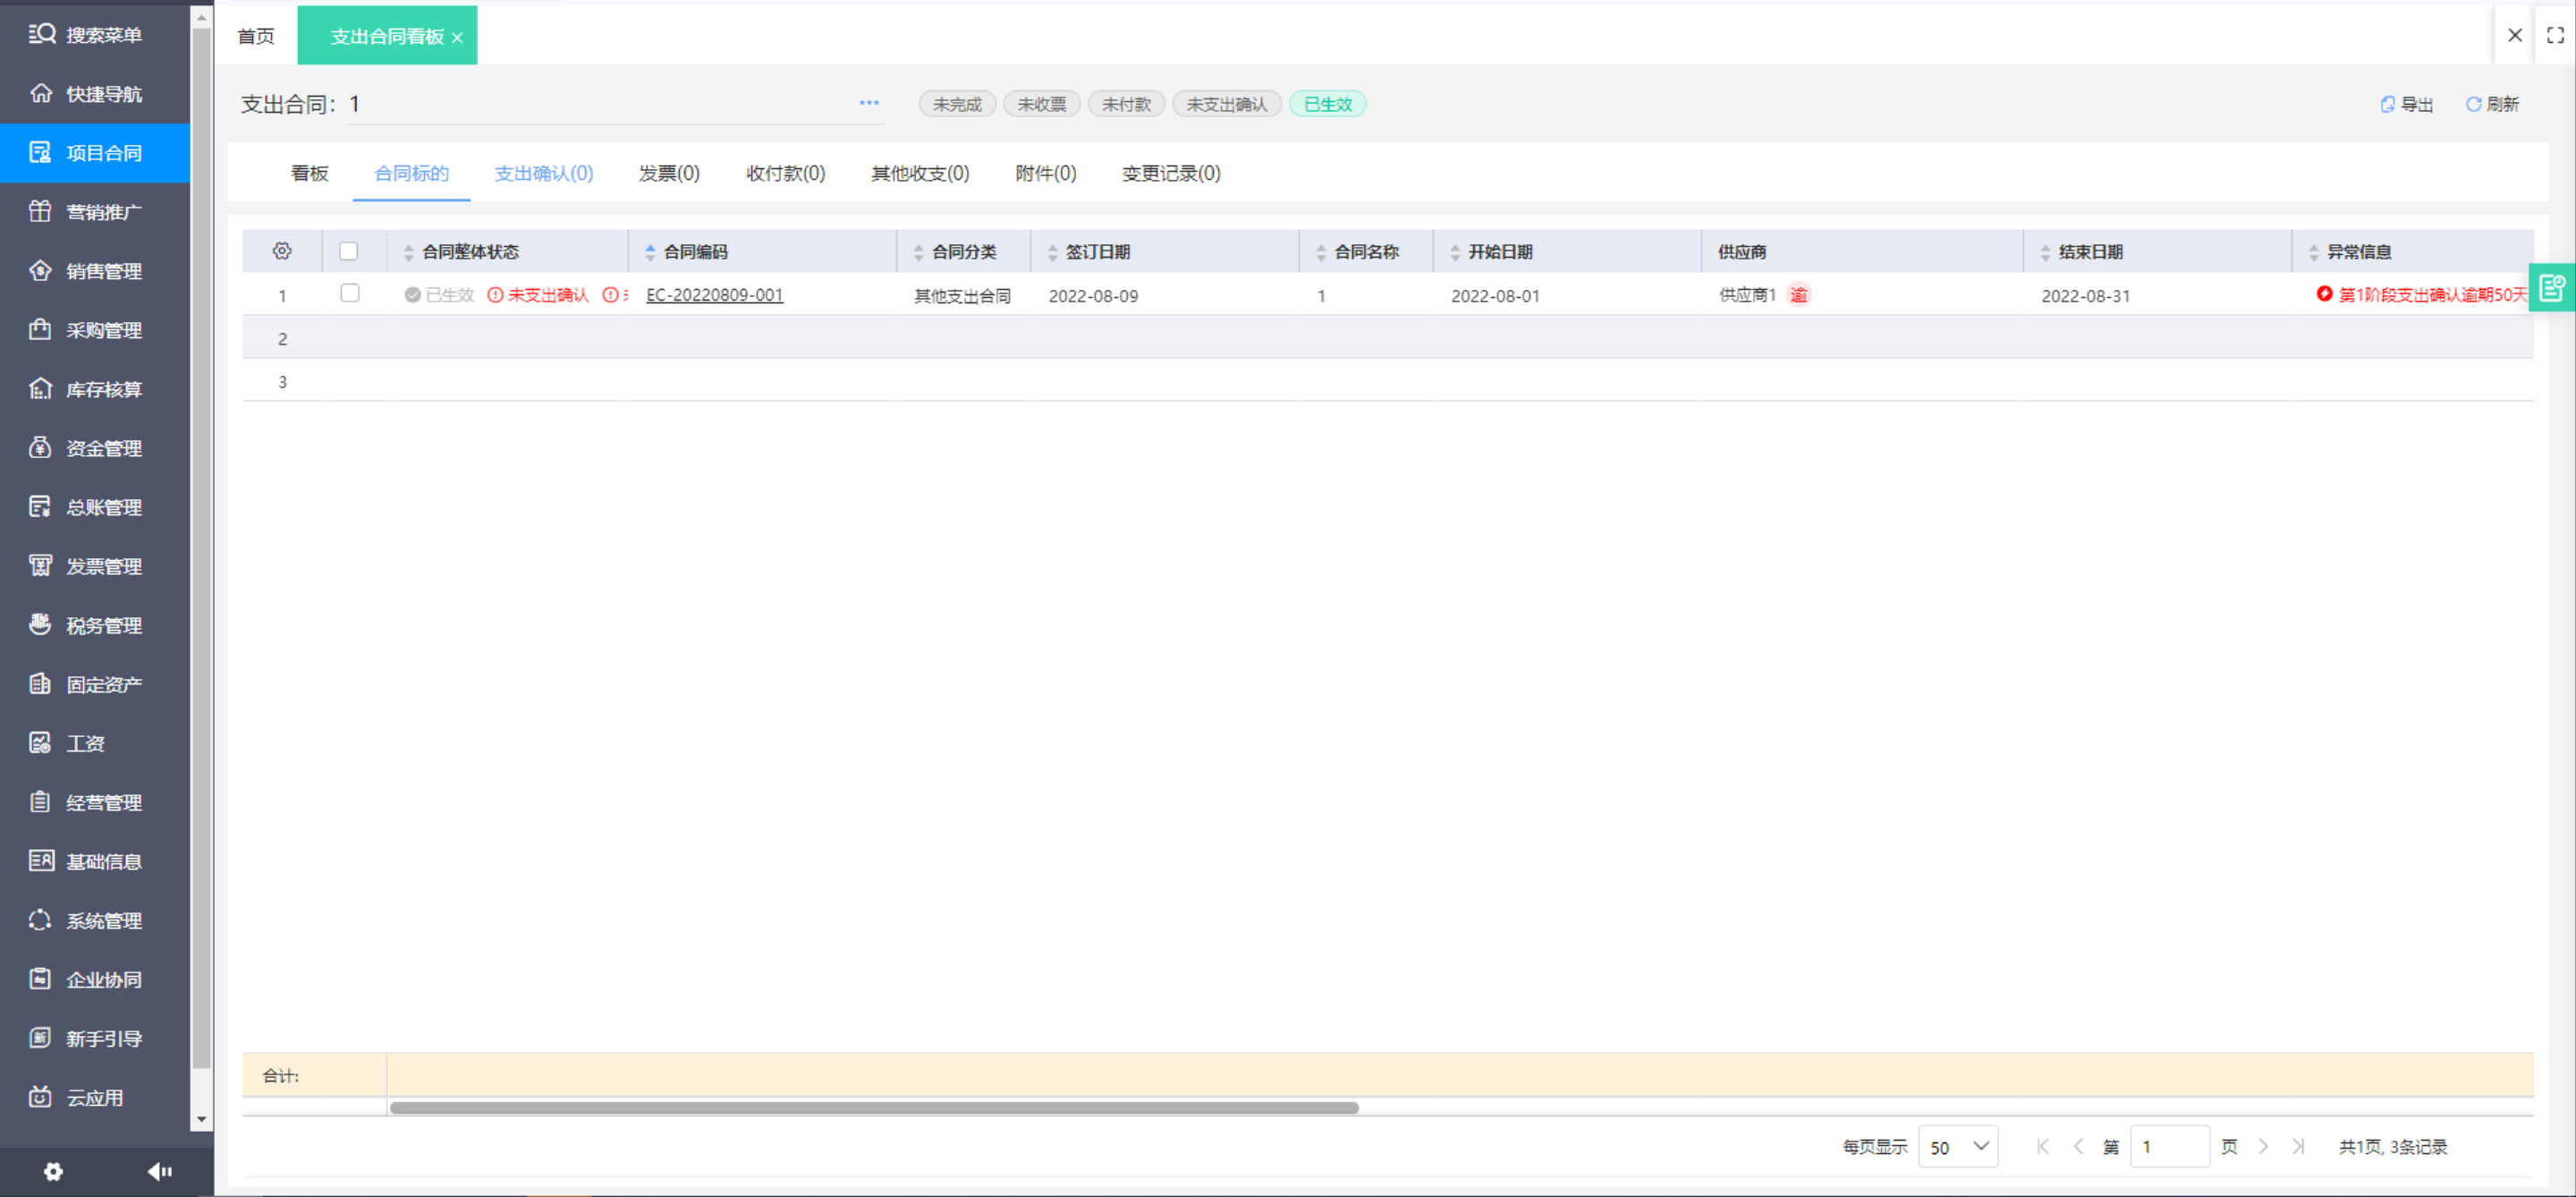Click 合同标的 tab label

coord(411,173)
